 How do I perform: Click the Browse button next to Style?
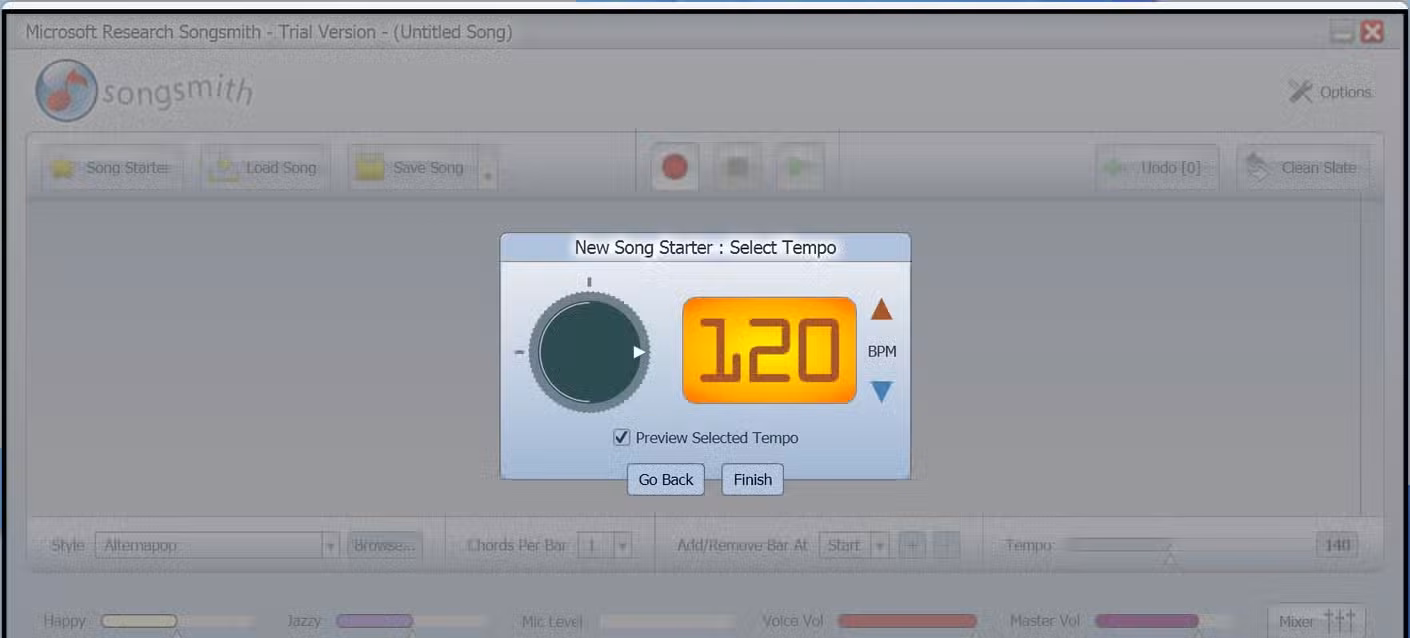click(385, 545)
